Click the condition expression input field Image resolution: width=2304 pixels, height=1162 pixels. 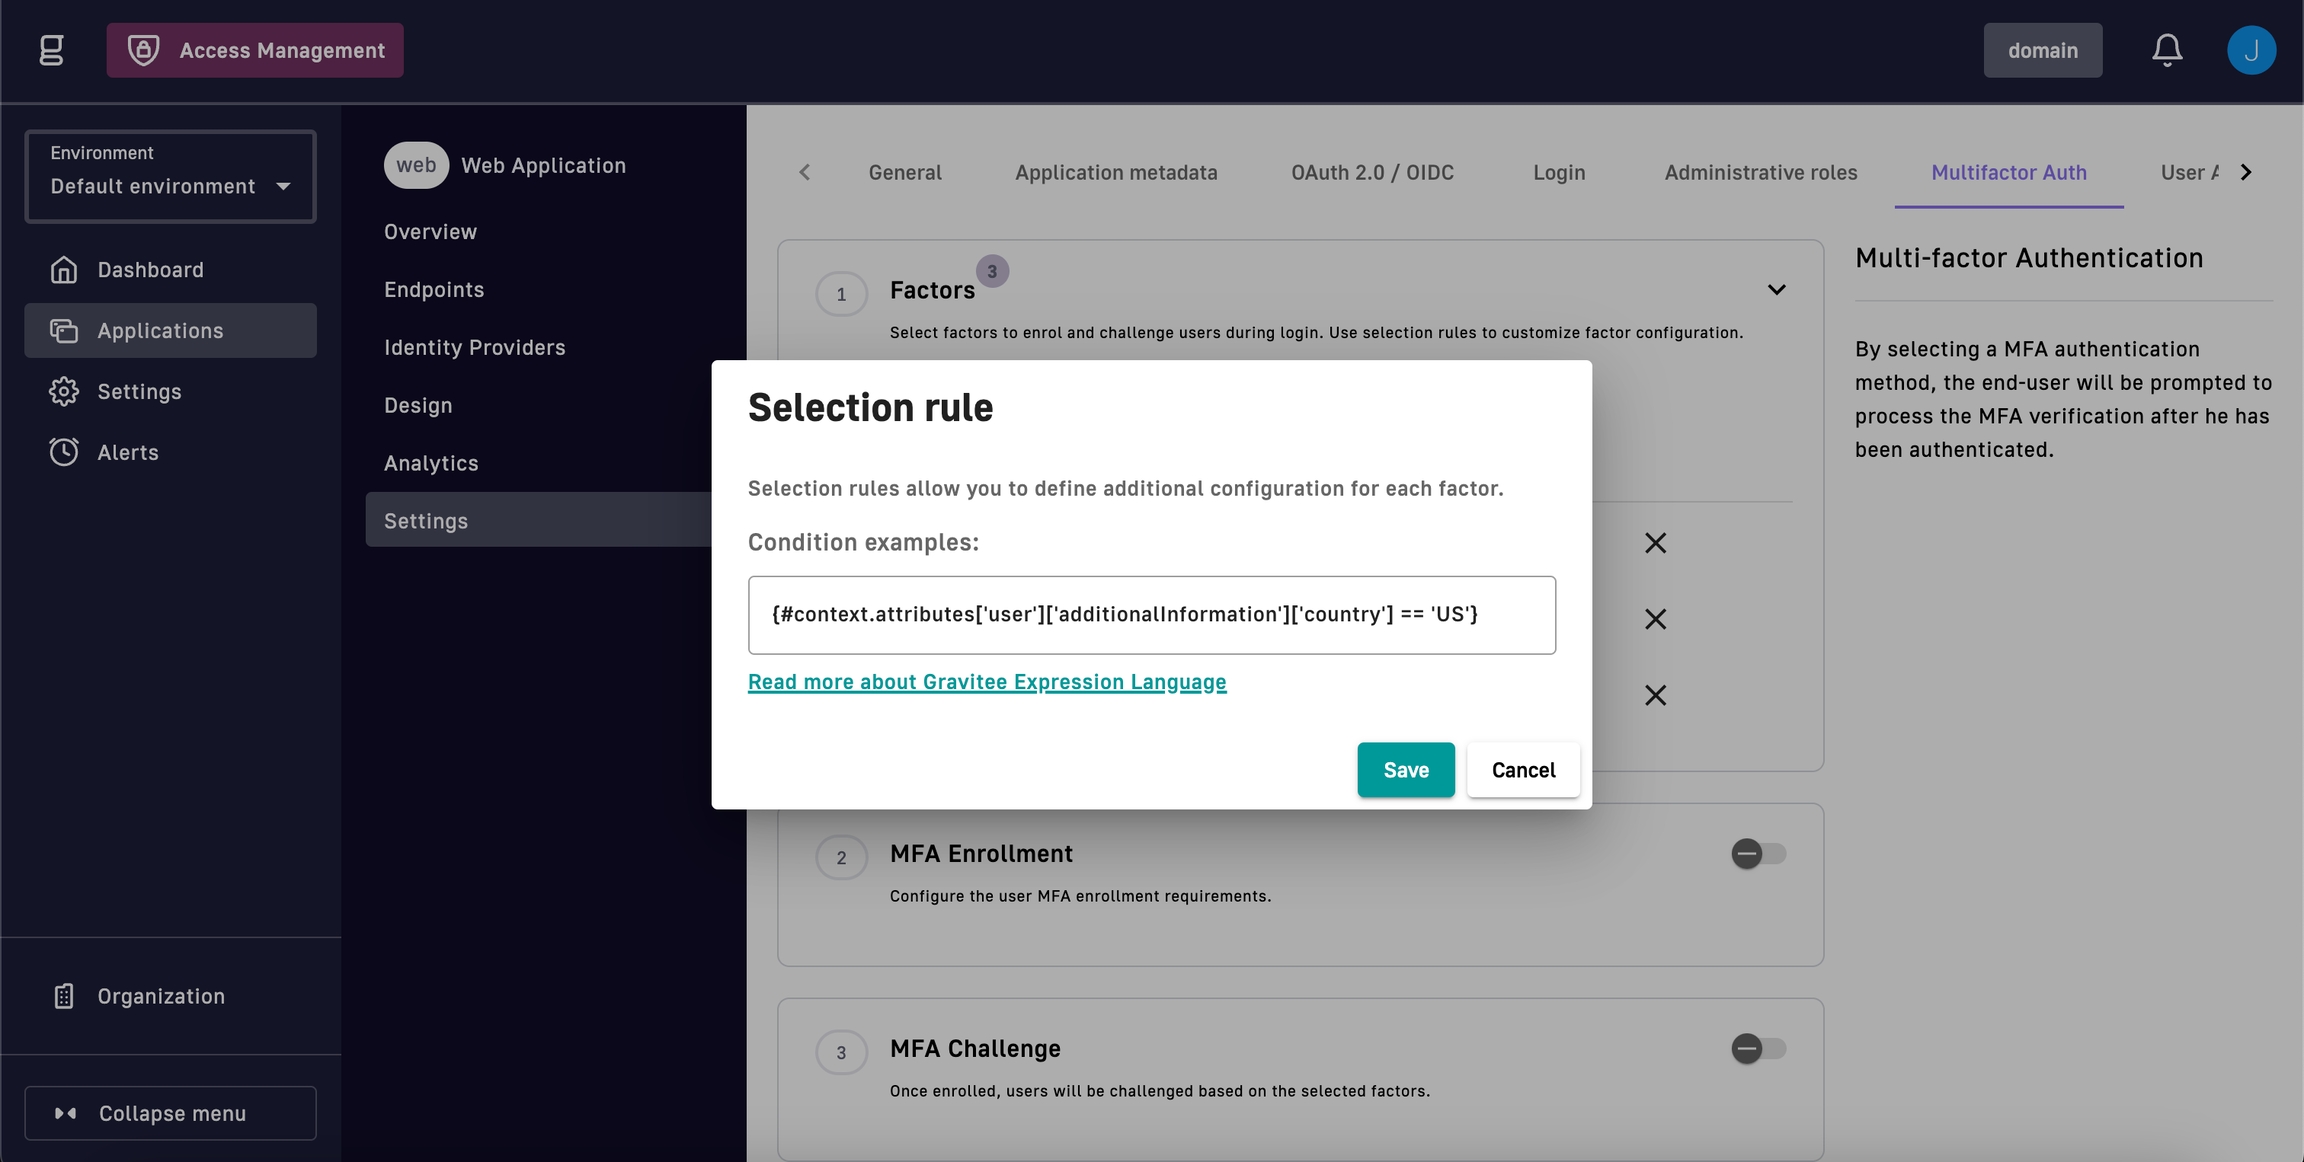click(1151, 615)
